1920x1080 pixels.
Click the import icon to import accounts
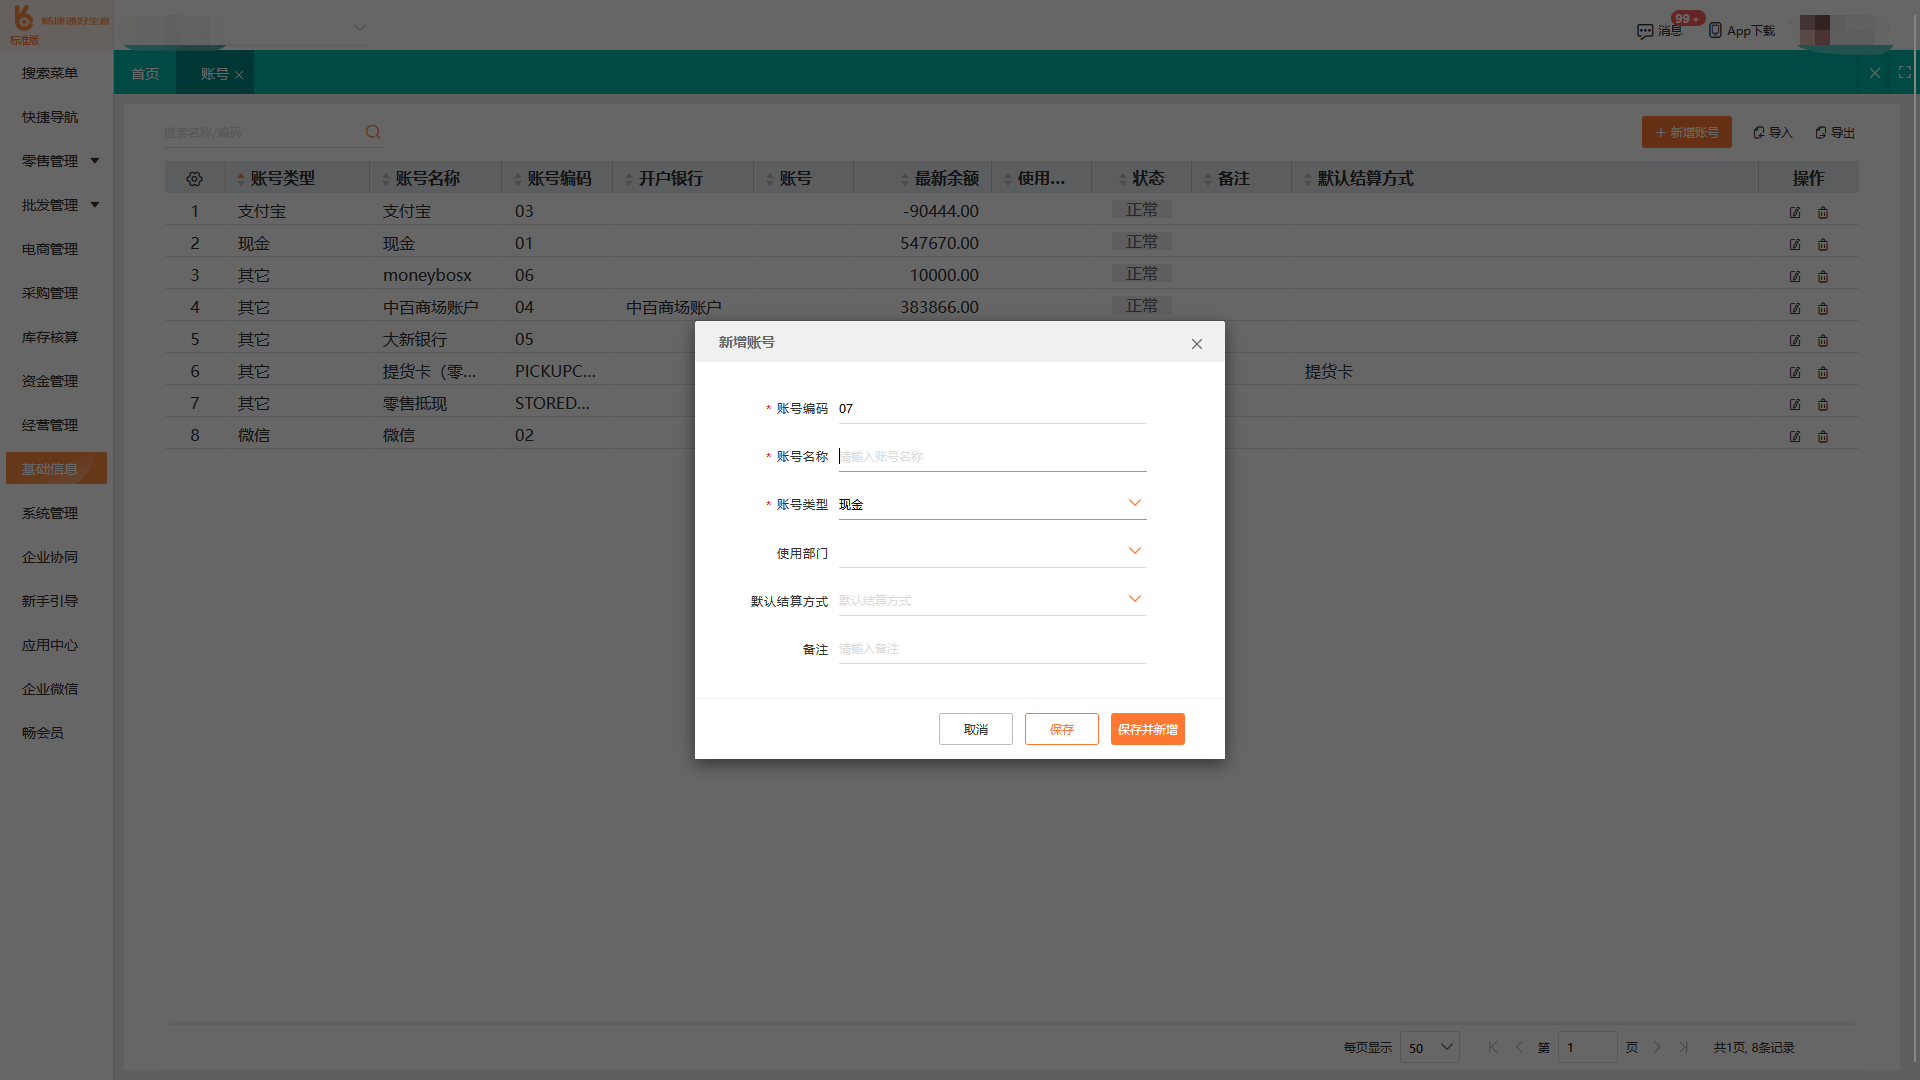pos(1772,132)
